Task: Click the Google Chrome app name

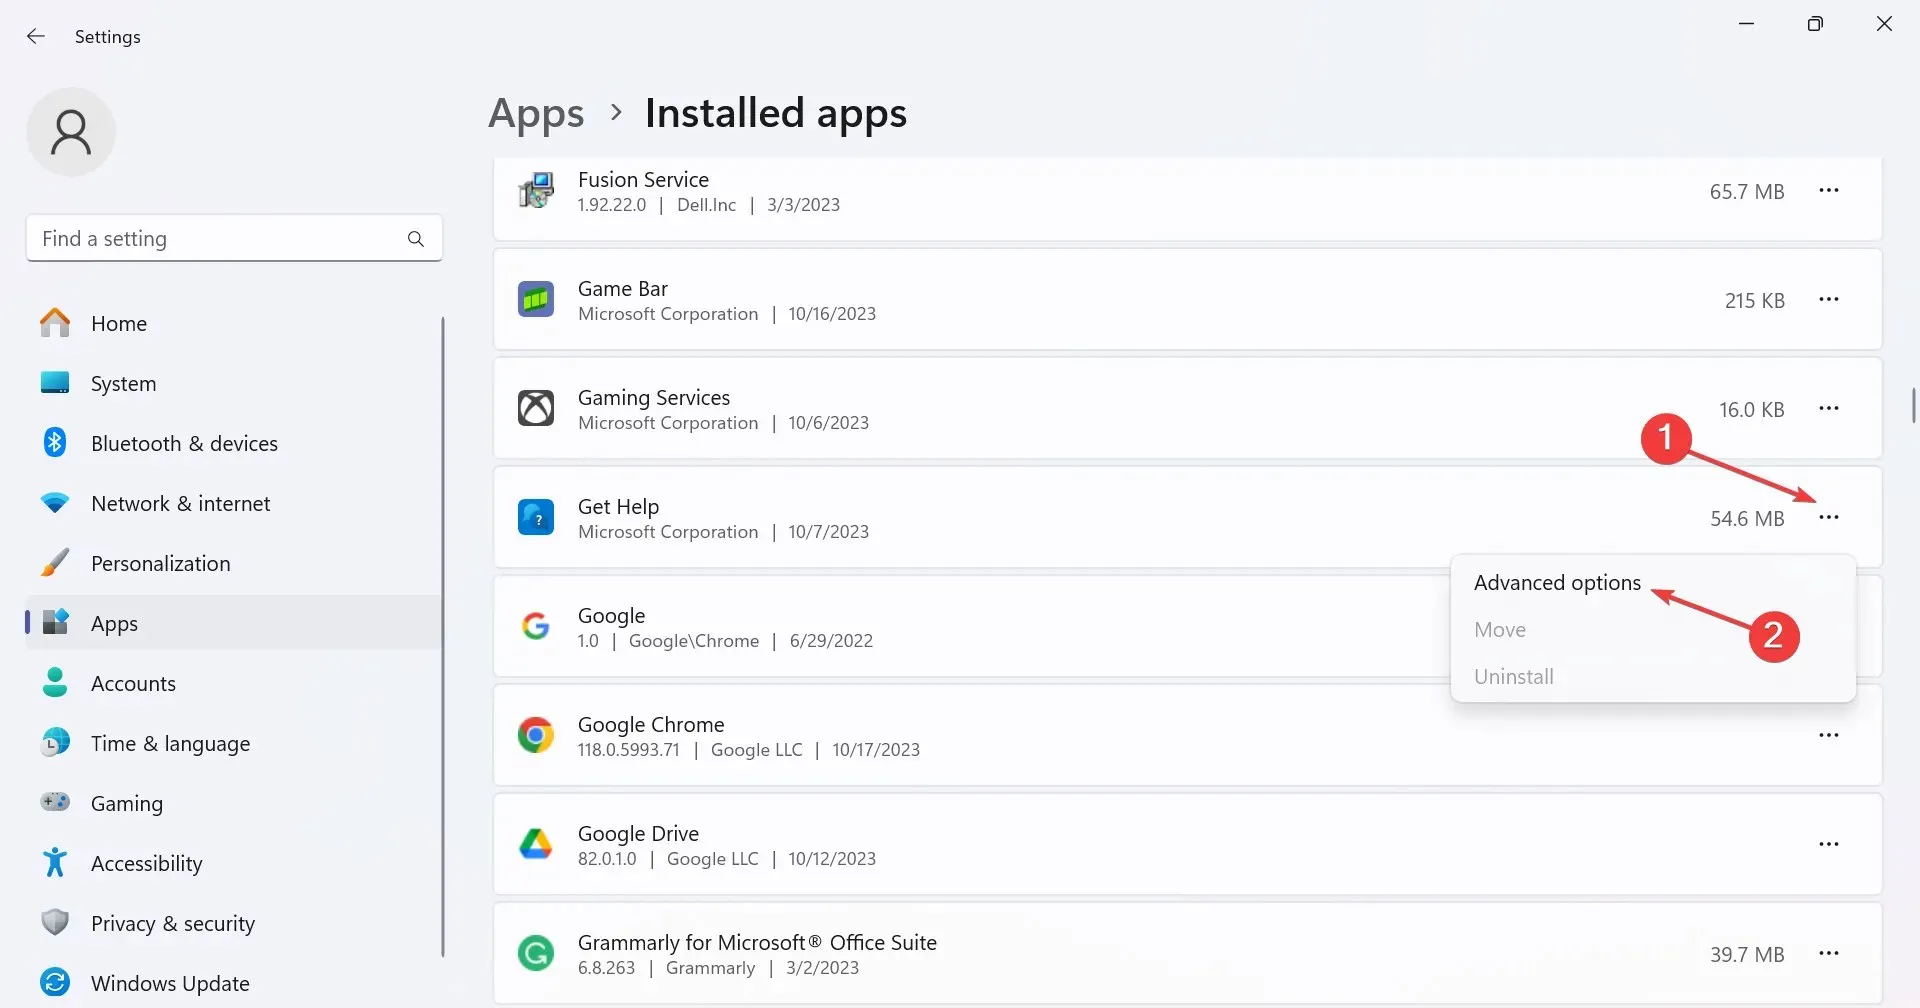Action: 651,725
